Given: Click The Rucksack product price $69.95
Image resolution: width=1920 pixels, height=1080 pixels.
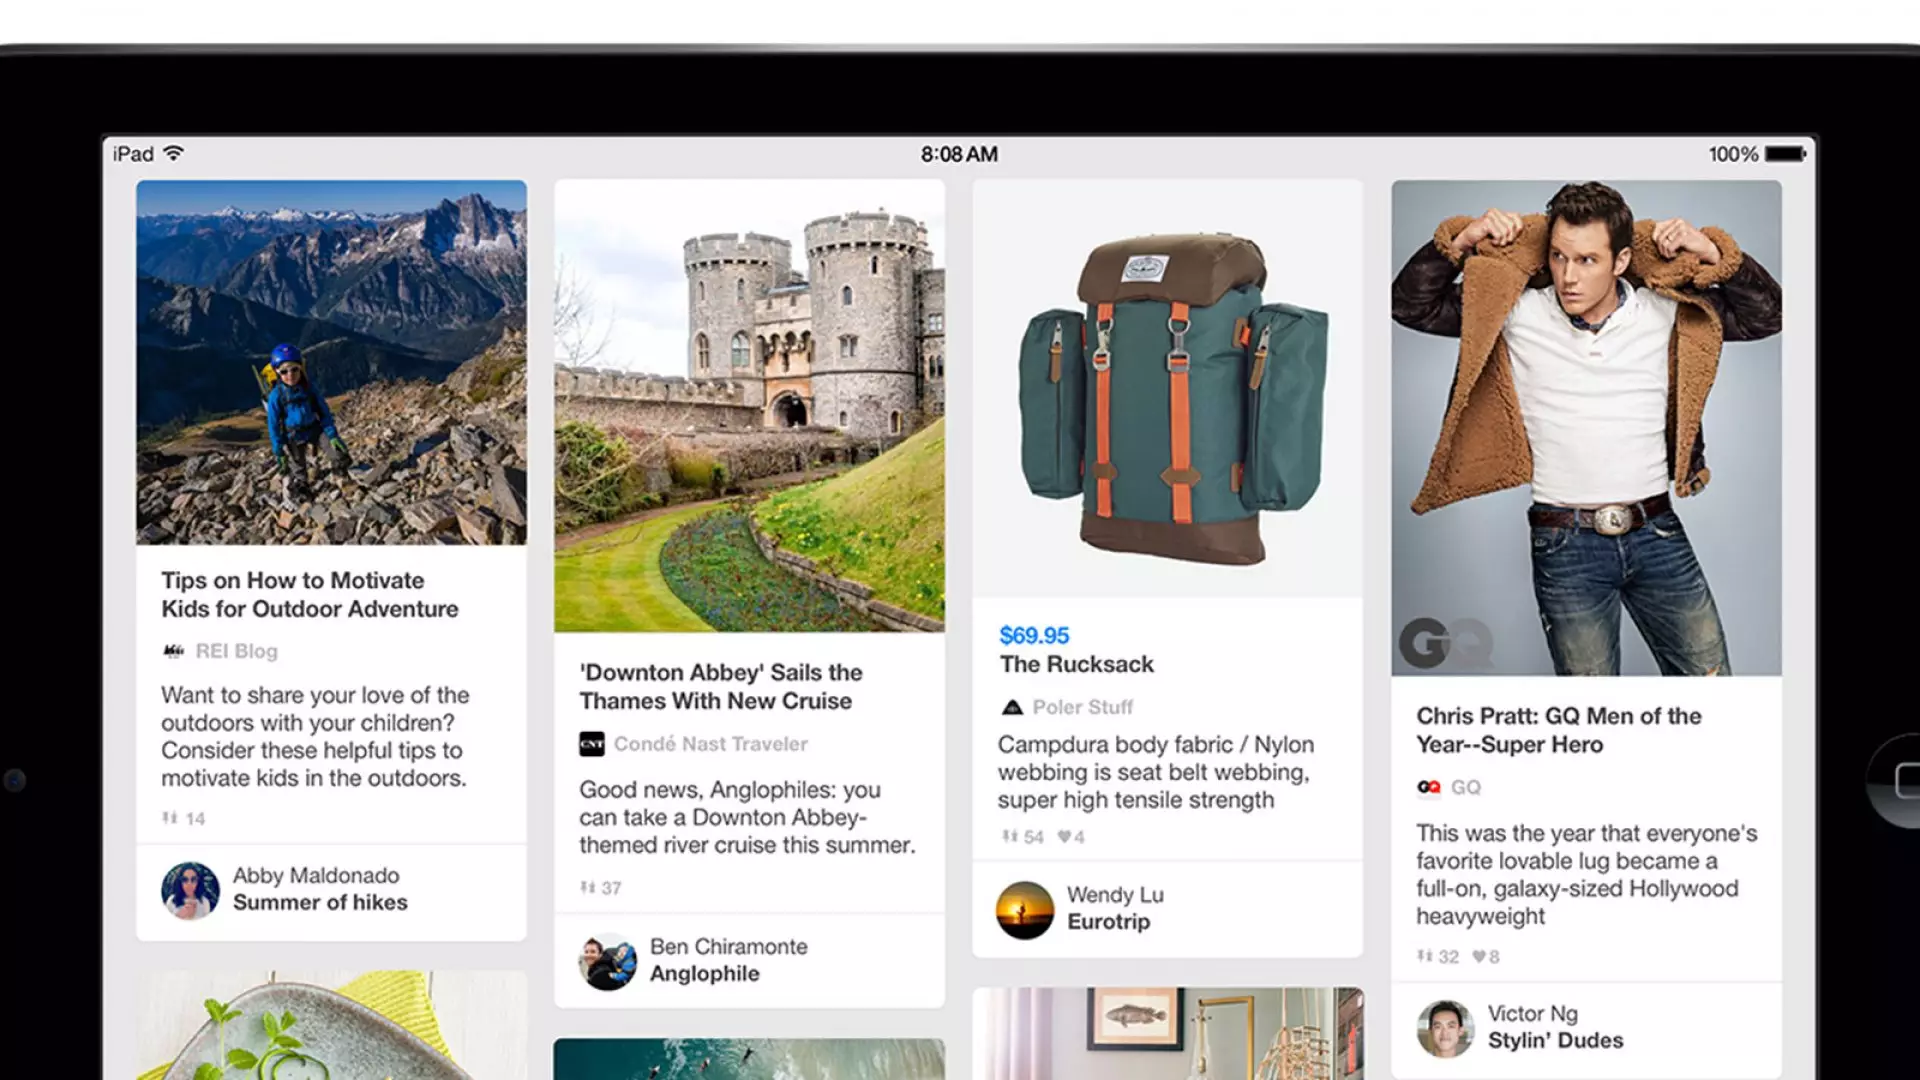Looking at the screenshot, I should [1033, 634].
